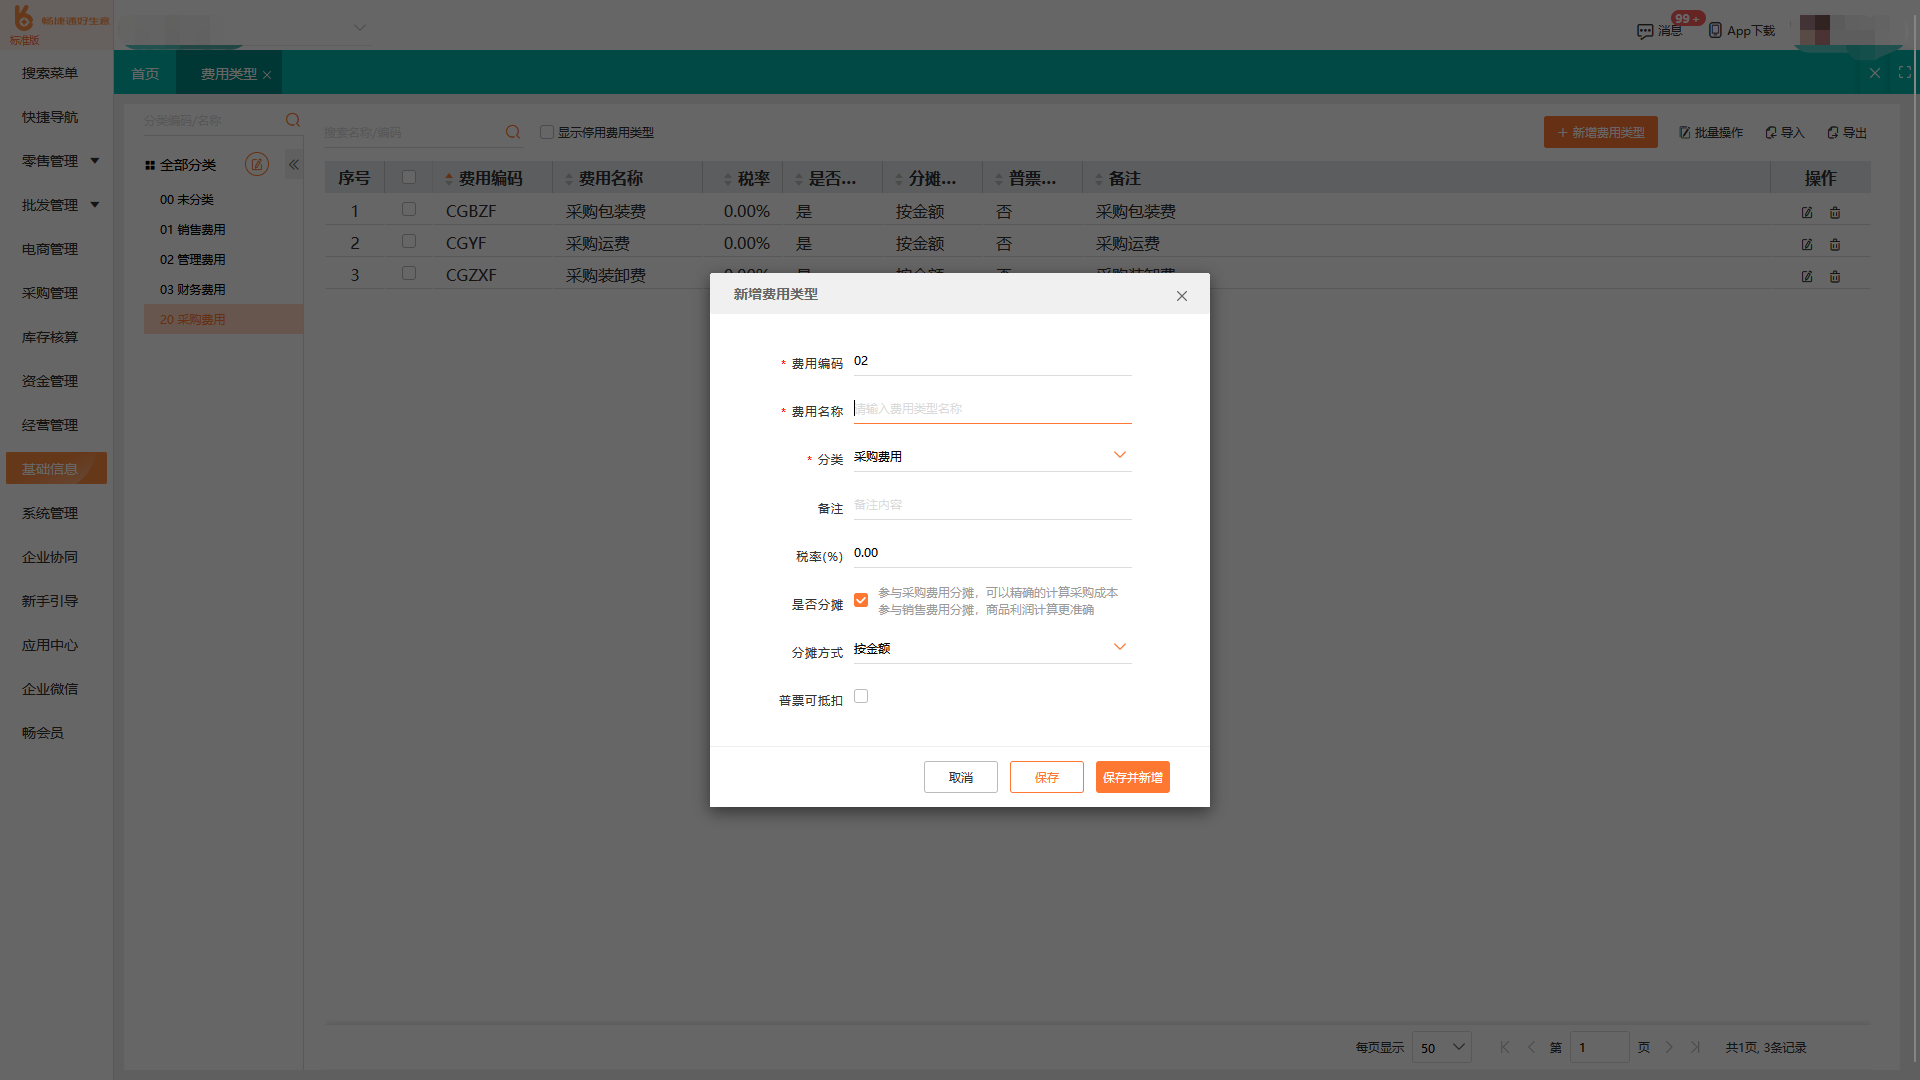Click the delete icon for CGYF row

(1836, 244)
